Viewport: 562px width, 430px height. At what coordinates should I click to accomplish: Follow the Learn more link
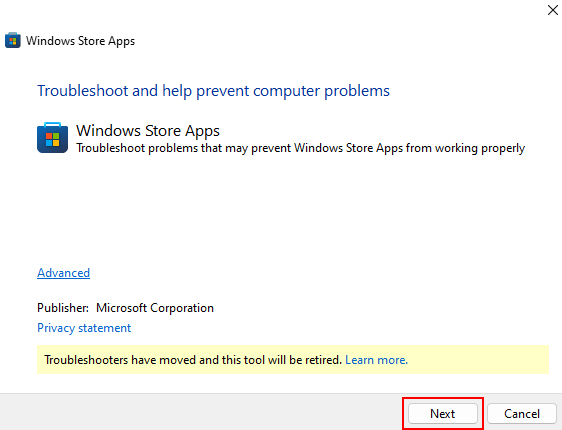(376, 360)
